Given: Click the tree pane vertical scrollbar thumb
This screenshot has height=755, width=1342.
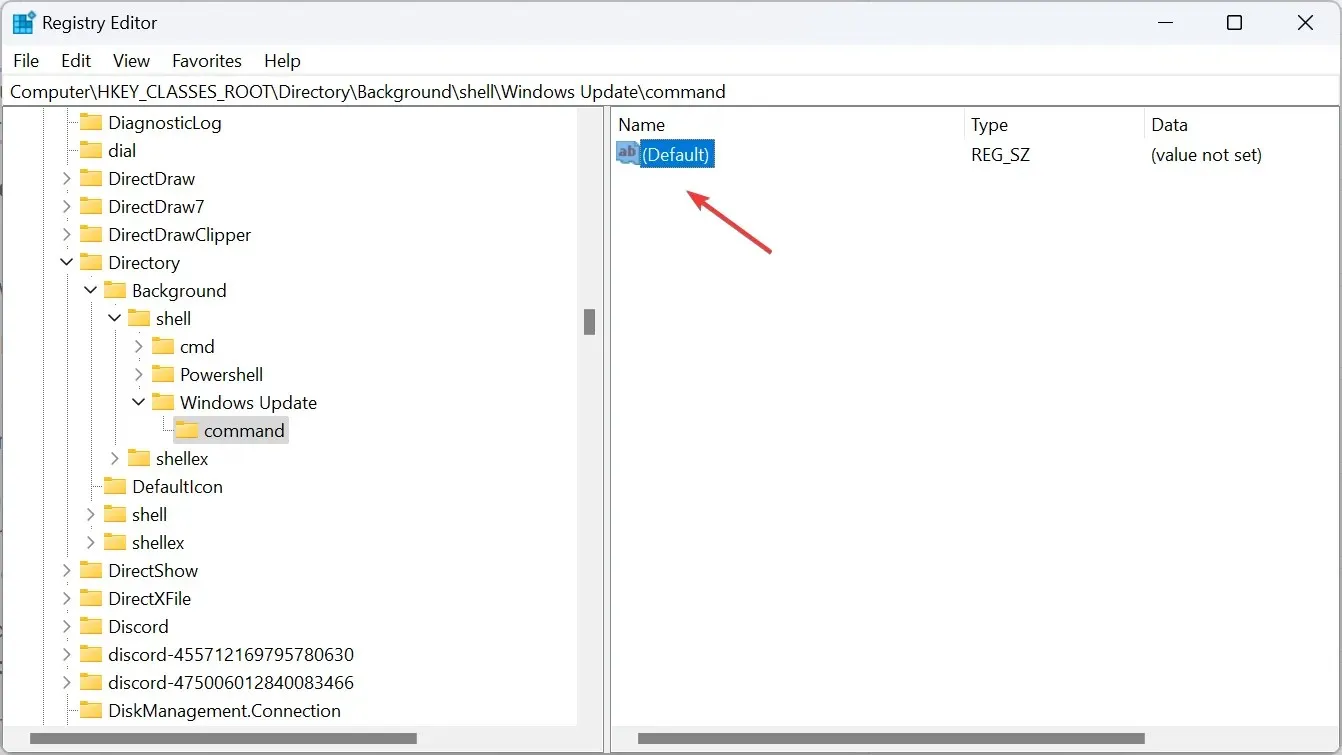Looking at the screenshot, I should tap(590, 321).
